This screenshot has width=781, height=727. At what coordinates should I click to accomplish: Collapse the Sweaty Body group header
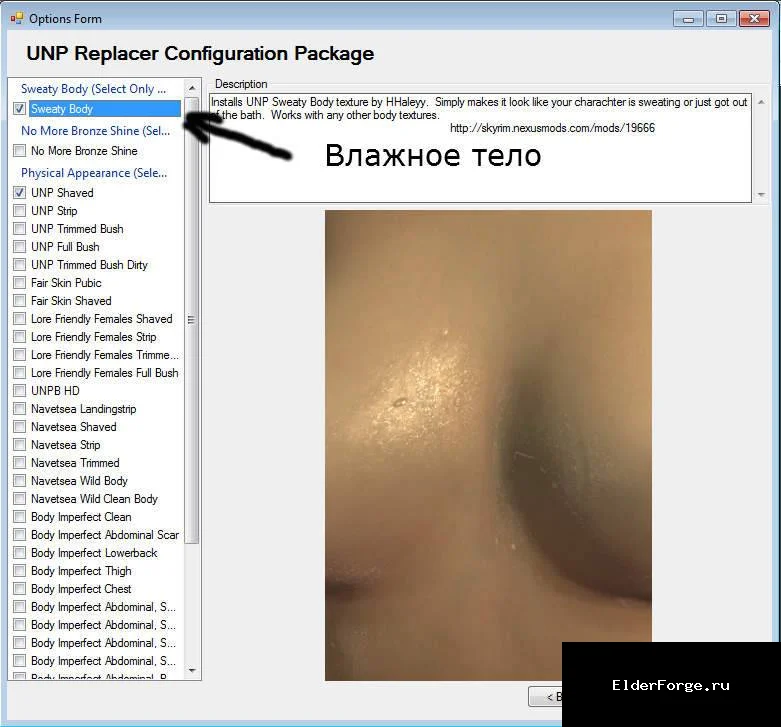94,89
